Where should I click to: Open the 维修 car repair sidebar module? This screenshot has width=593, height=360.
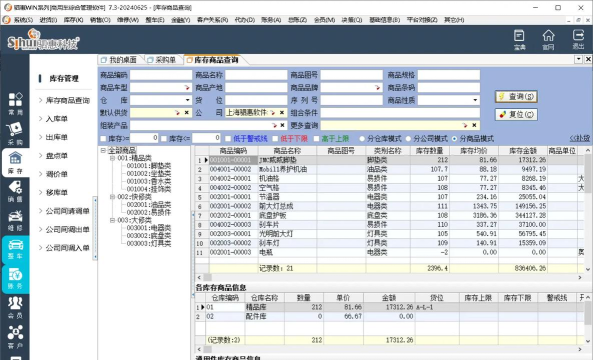[15, 221]
